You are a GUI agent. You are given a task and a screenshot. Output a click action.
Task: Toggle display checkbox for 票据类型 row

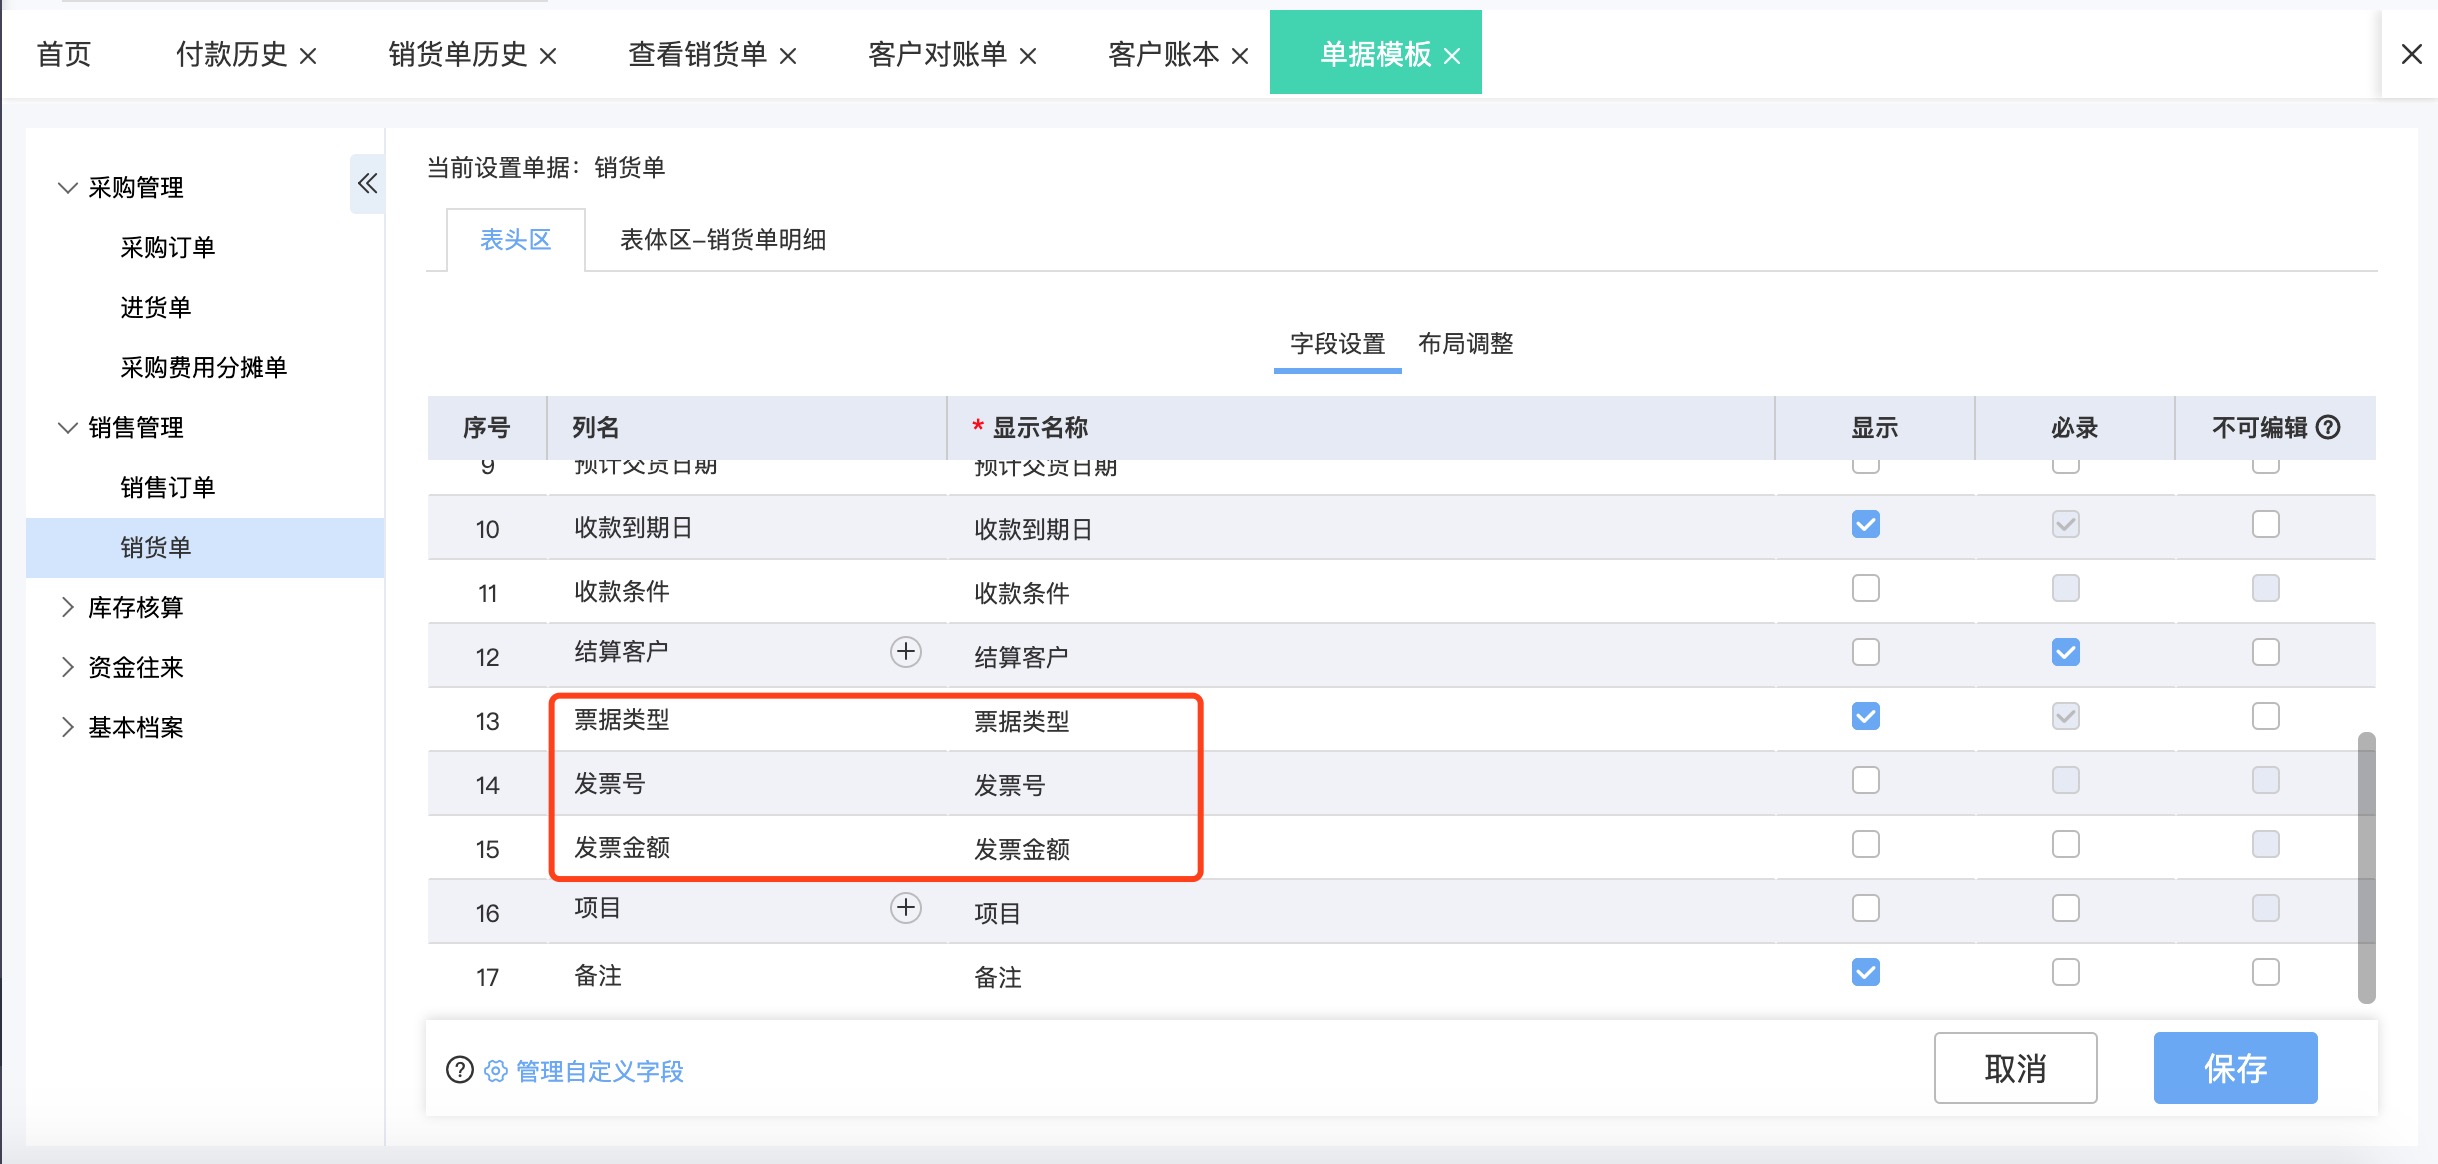[1866, 718]
